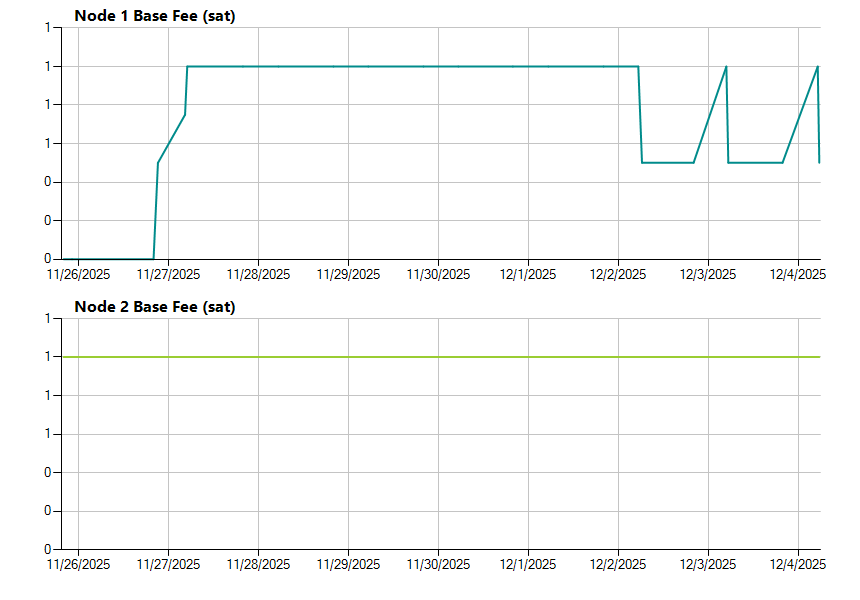Viewport: 860px width, 600px height.
Task: Click the Node 1 Base Fee chart title
Action: pyautogui.click(x=154, y=15)
